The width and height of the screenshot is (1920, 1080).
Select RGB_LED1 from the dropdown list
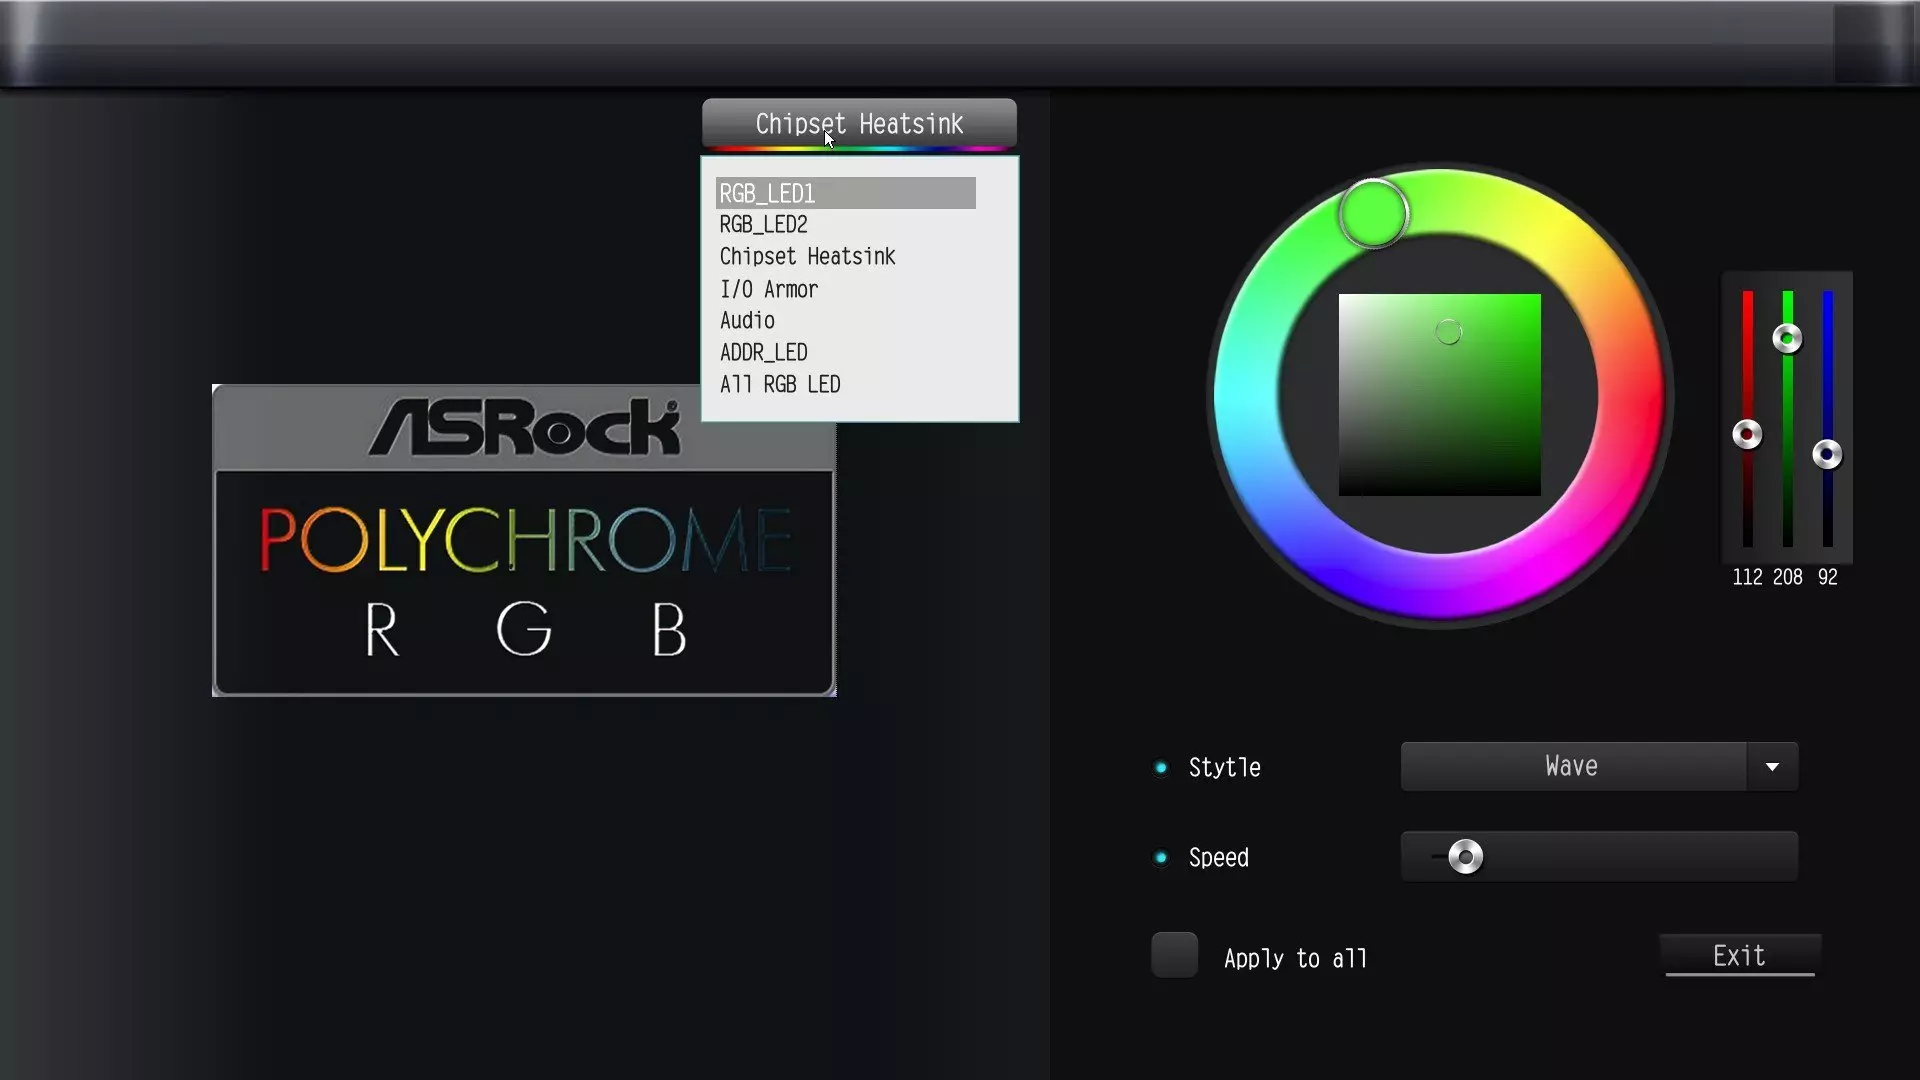point(845,193)
